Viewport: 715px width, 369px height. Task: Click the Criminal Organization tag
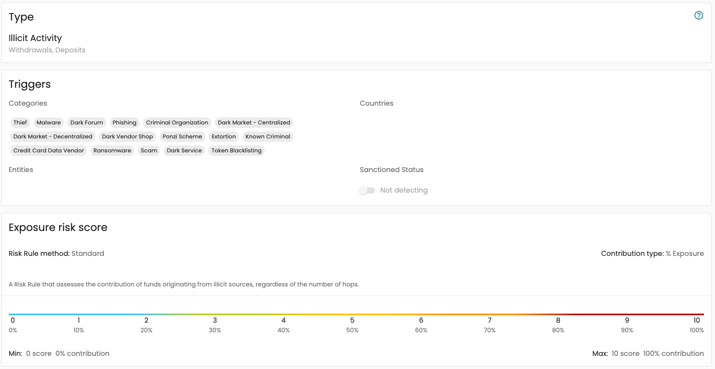(x=177, y=123)
